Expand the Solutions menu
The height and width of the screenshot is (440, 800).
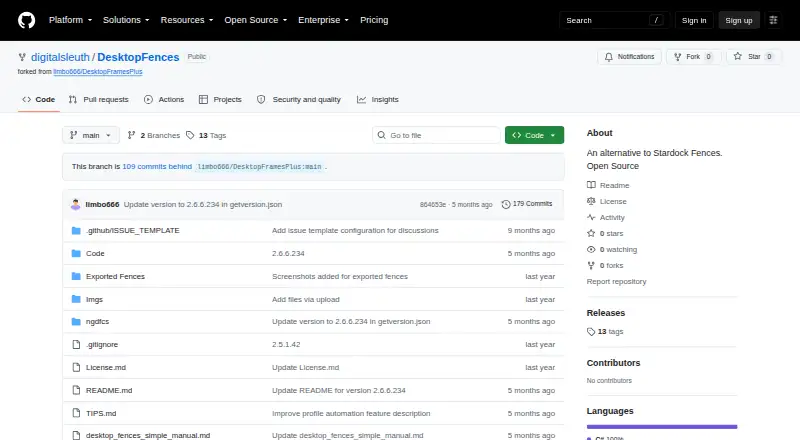[x=126, y=20]
